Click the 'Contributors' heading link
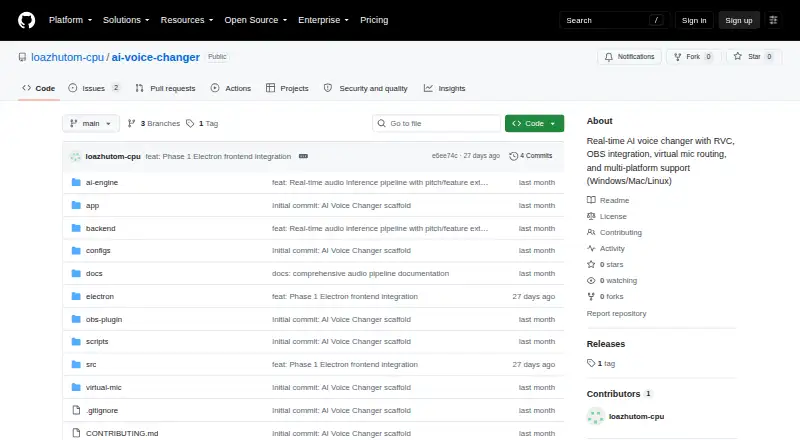Viewport: 800px width, 440px height. coord(619,394)
